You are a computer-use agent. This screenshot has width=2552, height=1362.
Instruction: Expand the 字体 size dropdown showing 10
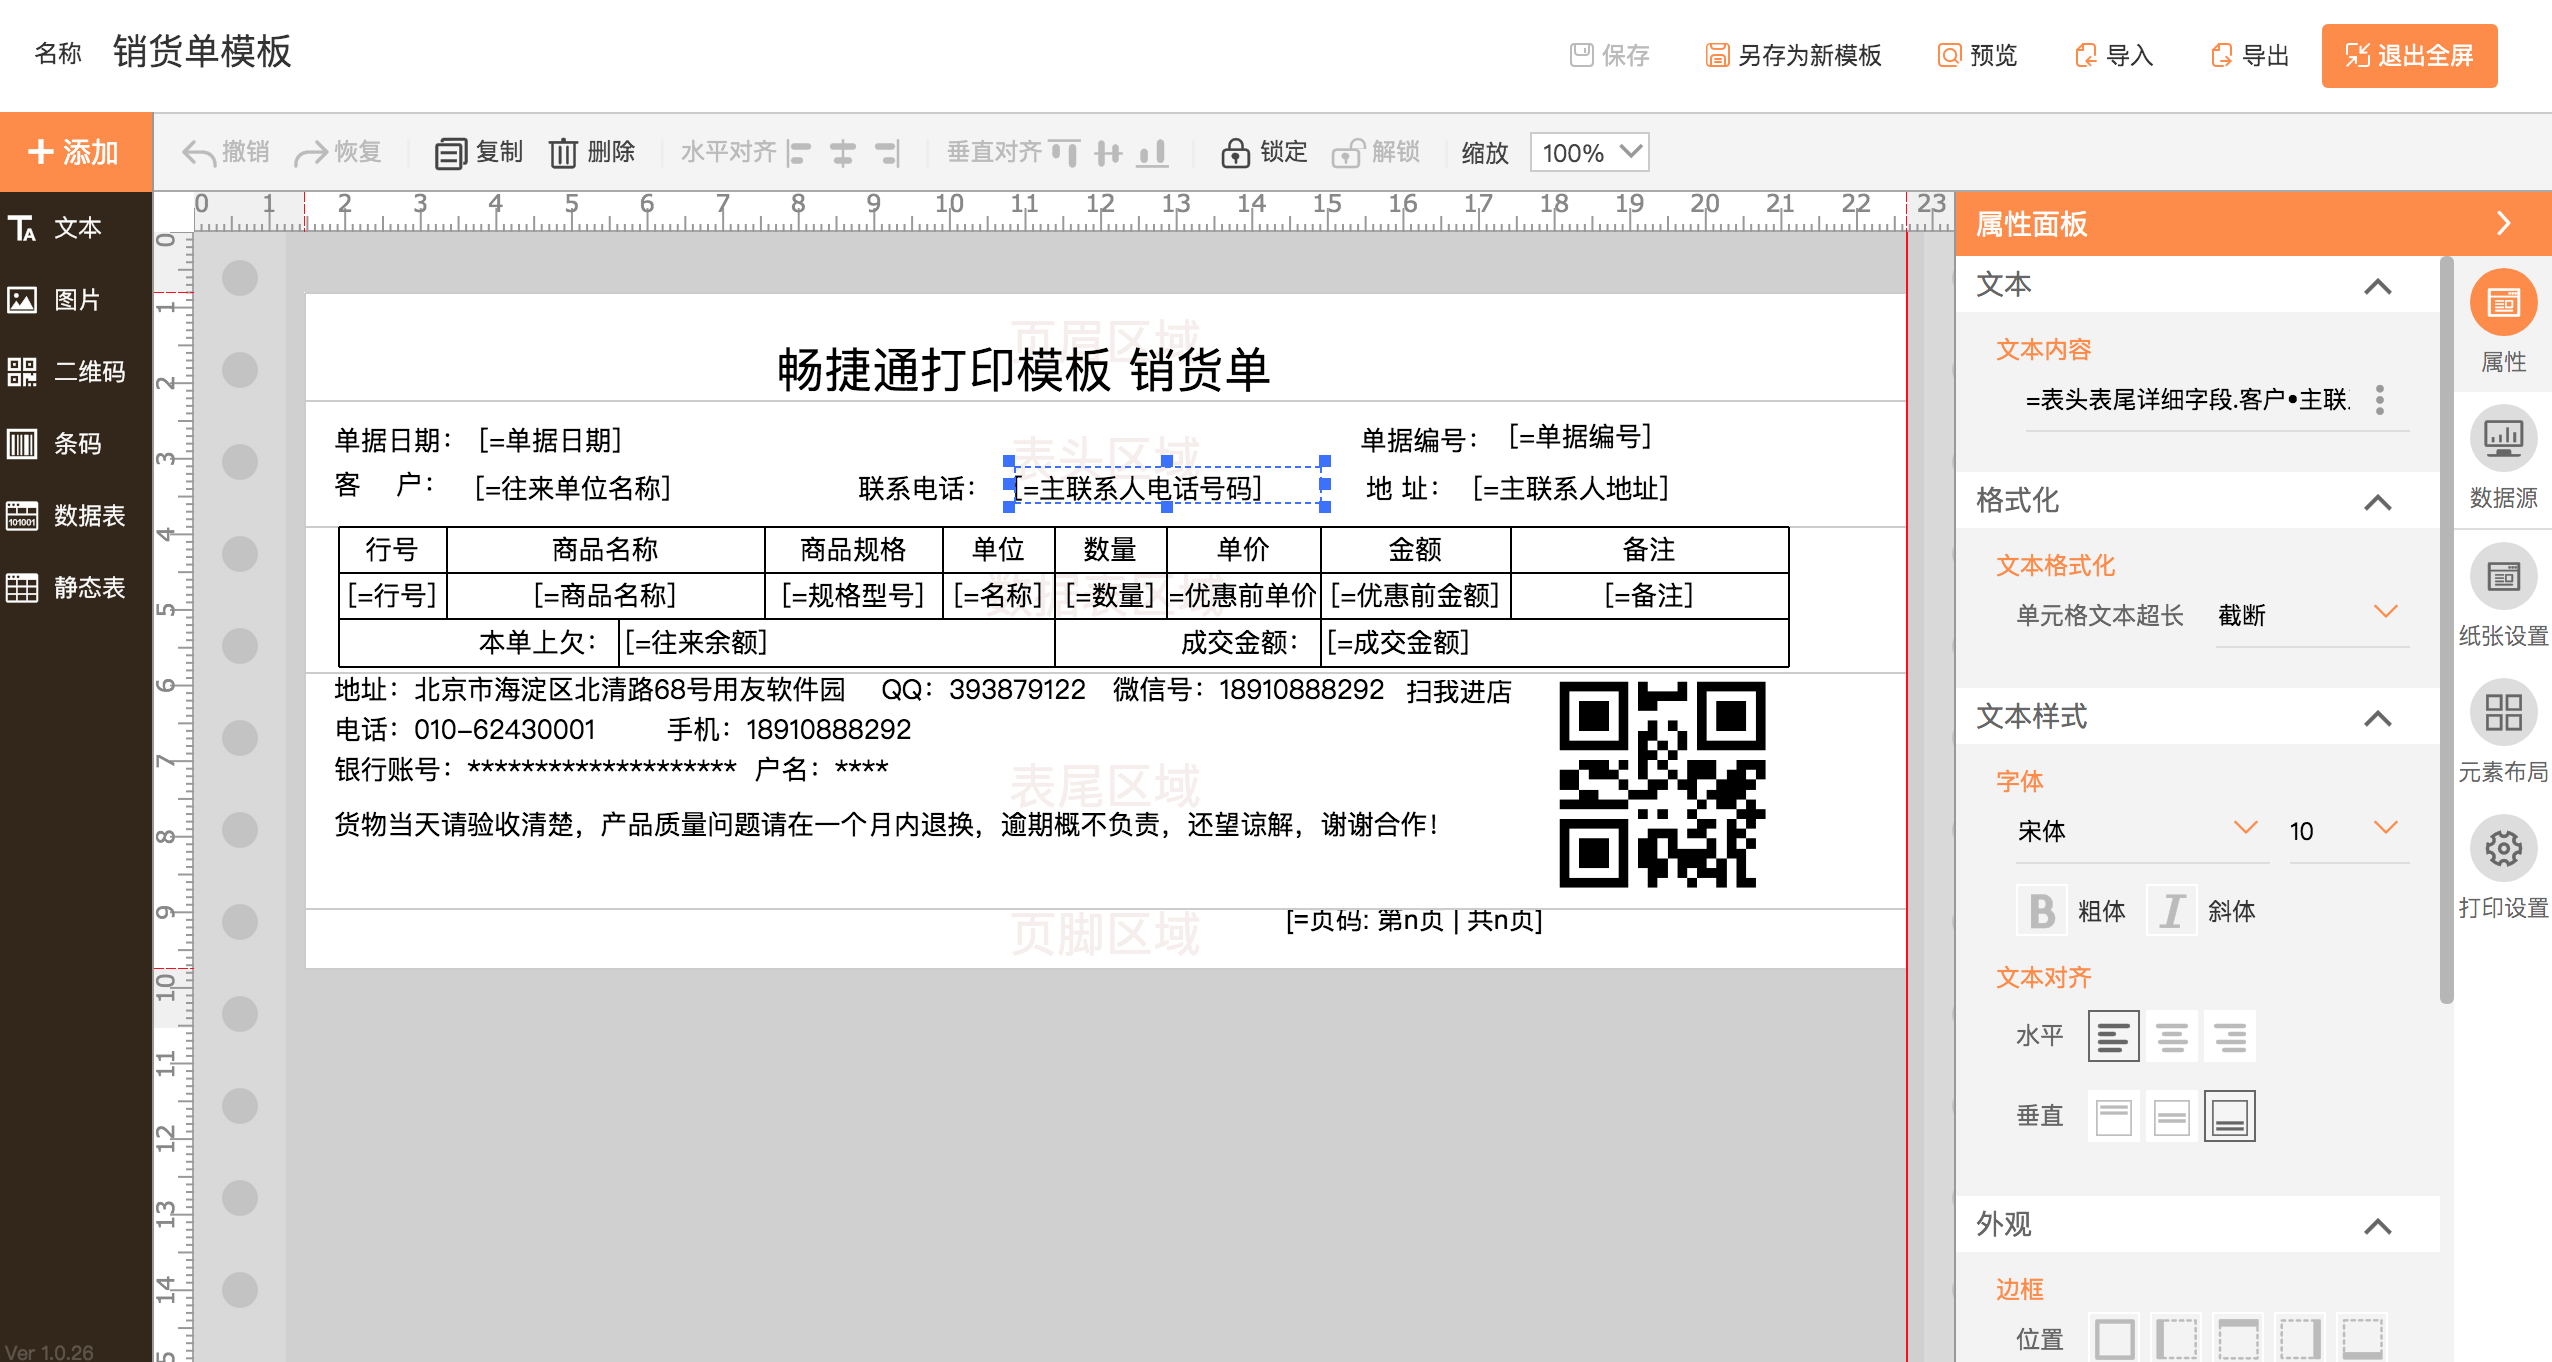(x=2387, y=830)
